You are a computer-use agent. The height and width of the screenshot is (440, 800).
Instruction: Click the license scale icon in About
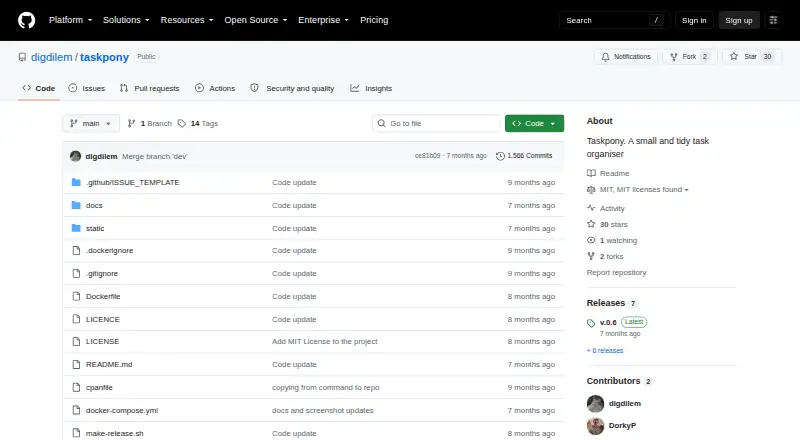point(591,190)
